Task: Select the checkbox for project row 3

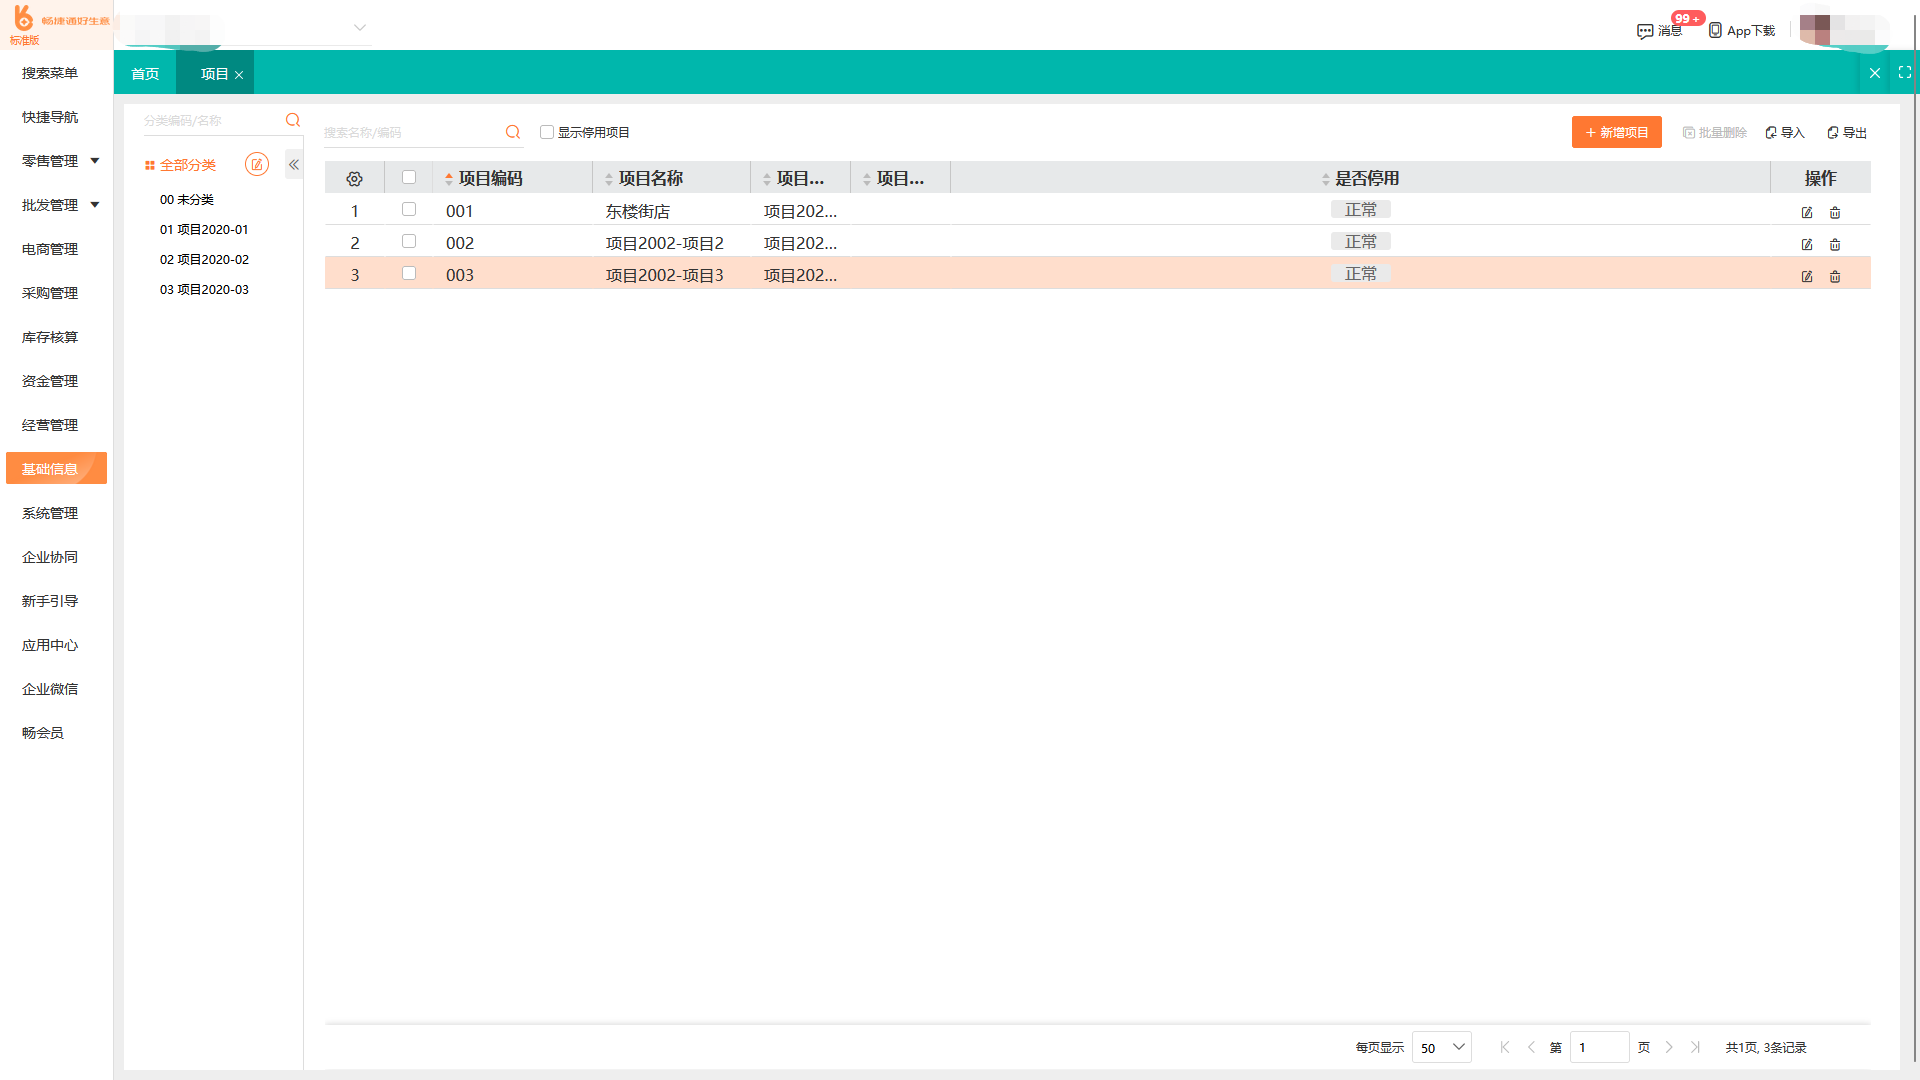Action: tap(409, 273)
